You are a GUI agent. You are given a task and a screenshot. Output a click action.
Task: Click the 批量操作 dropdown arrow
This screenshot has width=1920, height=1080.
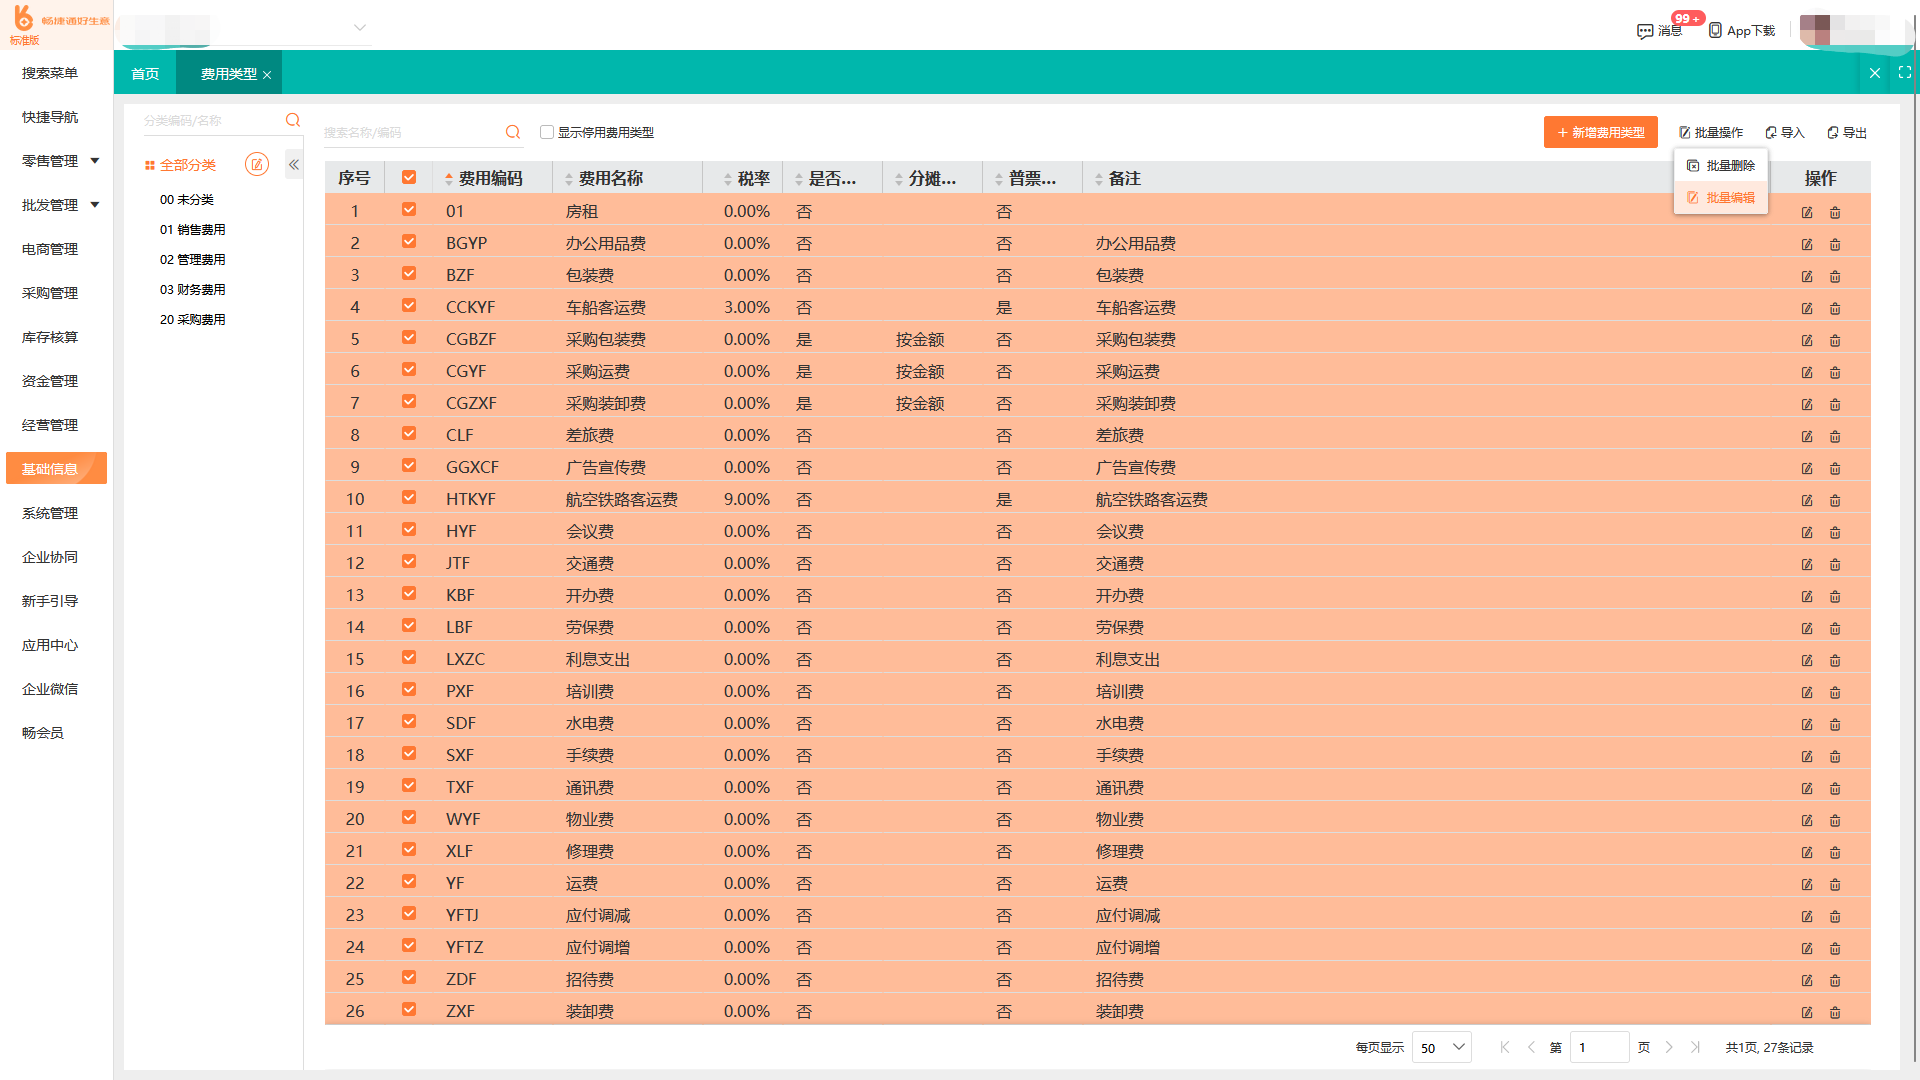point(1712,131)
